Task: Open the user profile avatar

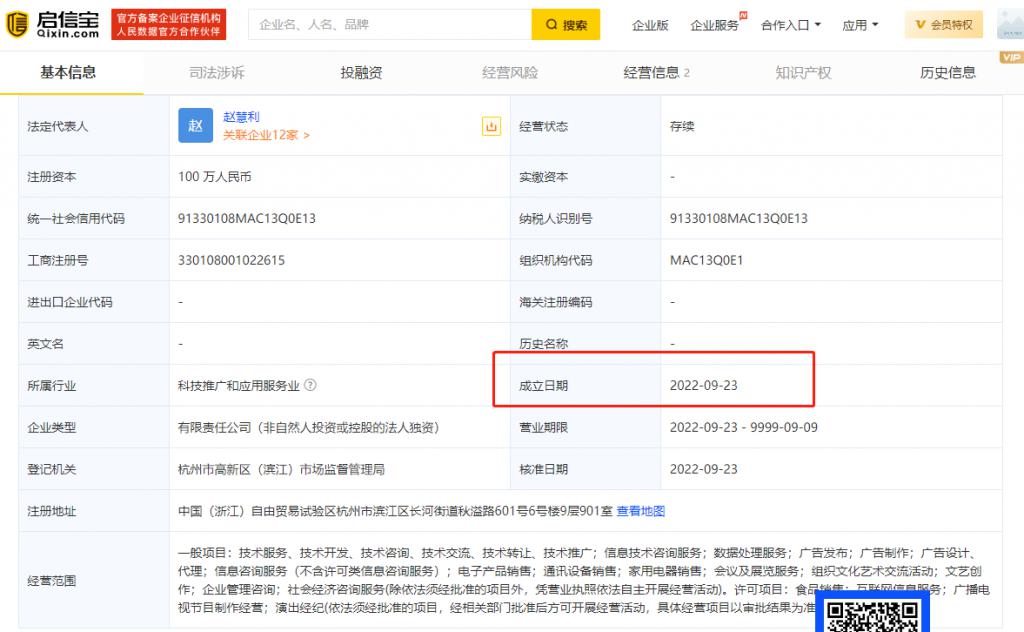Action: point(1009,24)
